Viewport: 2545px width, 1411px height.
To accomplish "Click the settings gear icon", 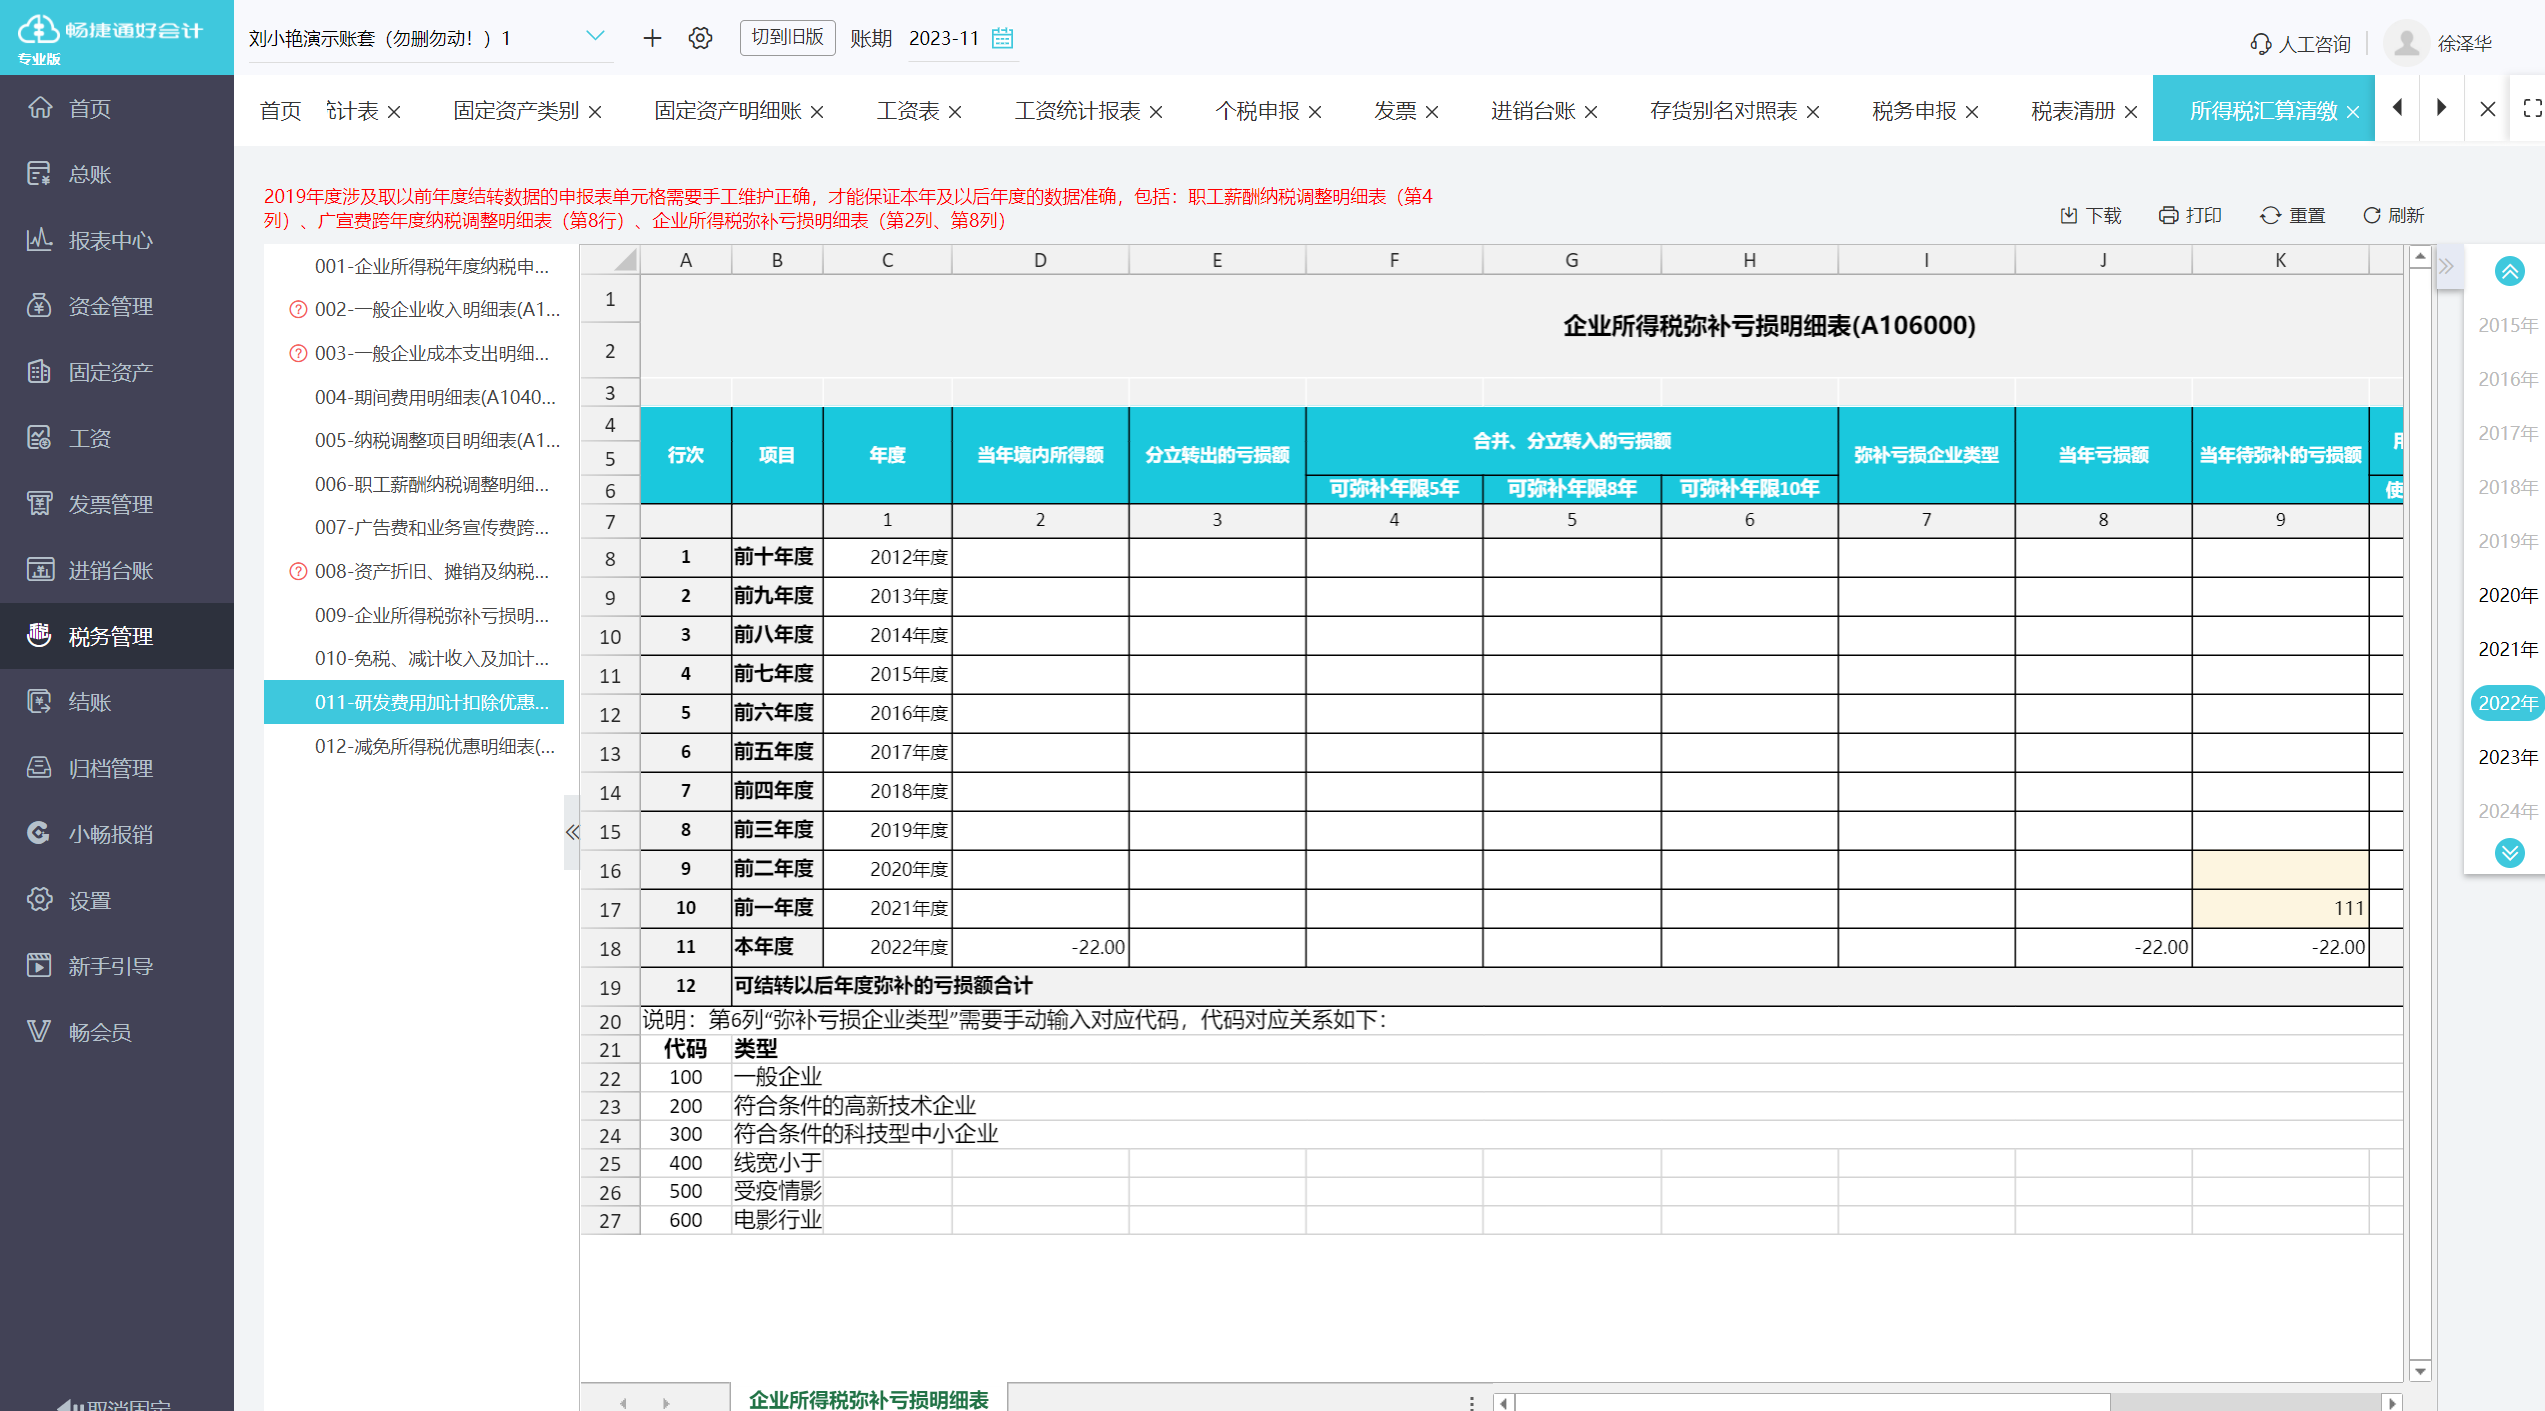I will [x=700, y=38].
